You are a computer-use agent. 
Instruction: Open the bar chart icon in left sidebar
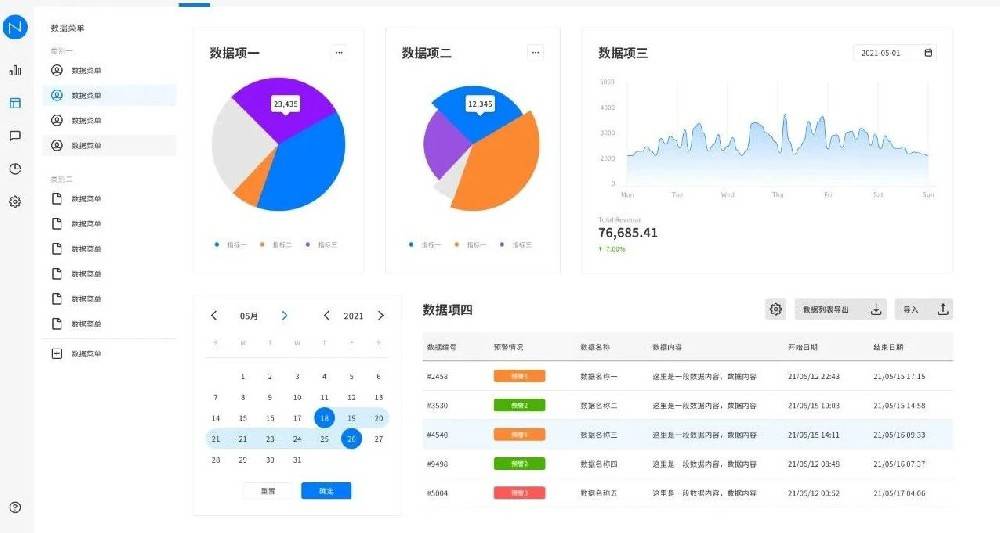click(15, 70)
